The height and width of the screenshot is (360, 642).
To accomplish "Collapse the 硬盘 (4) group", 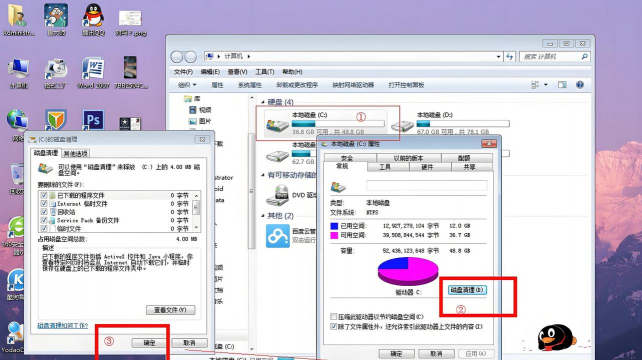I will pos(263,102).
